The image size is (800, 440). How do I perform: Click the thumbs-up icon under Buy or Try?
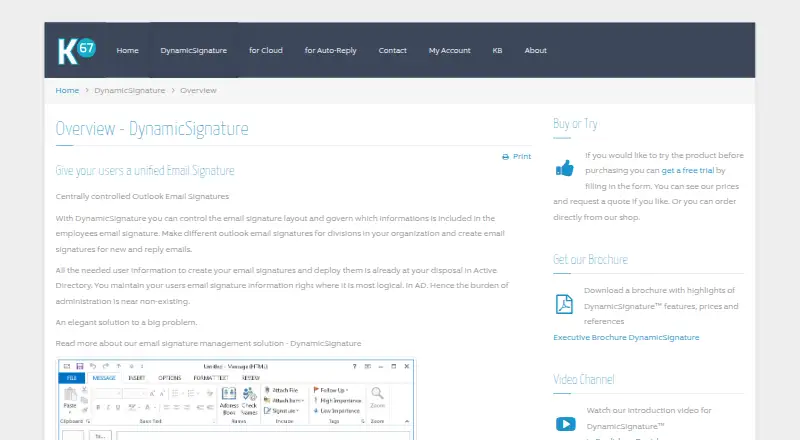click(x=565, y=168)
